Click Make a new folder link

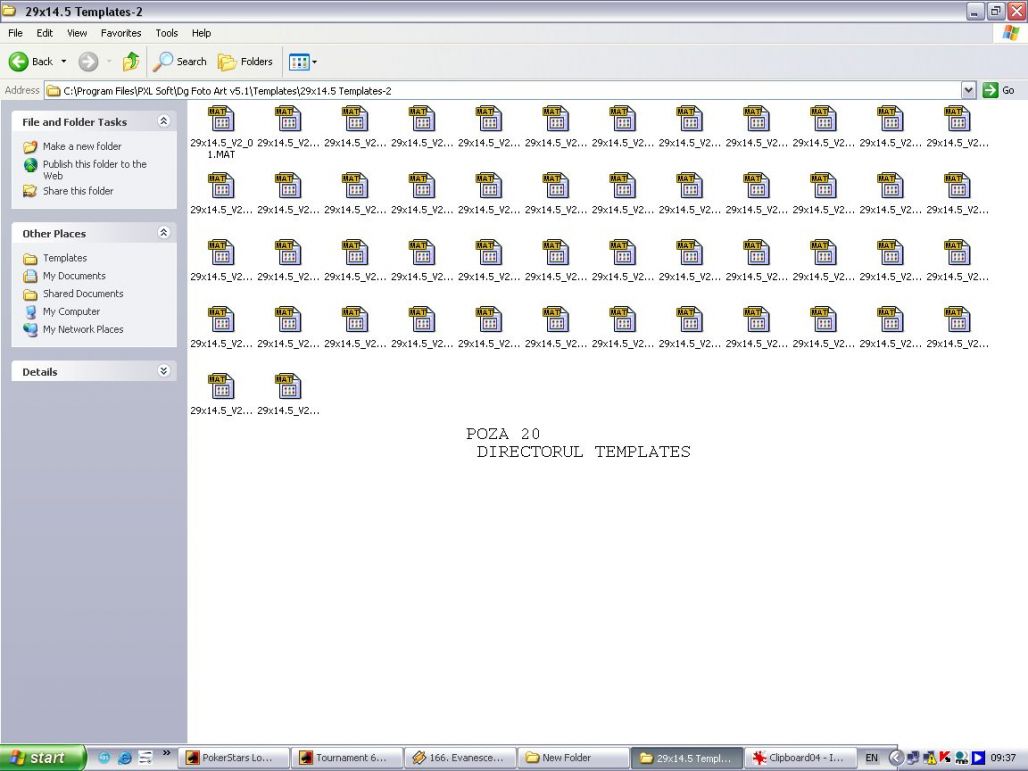[81, 147]
